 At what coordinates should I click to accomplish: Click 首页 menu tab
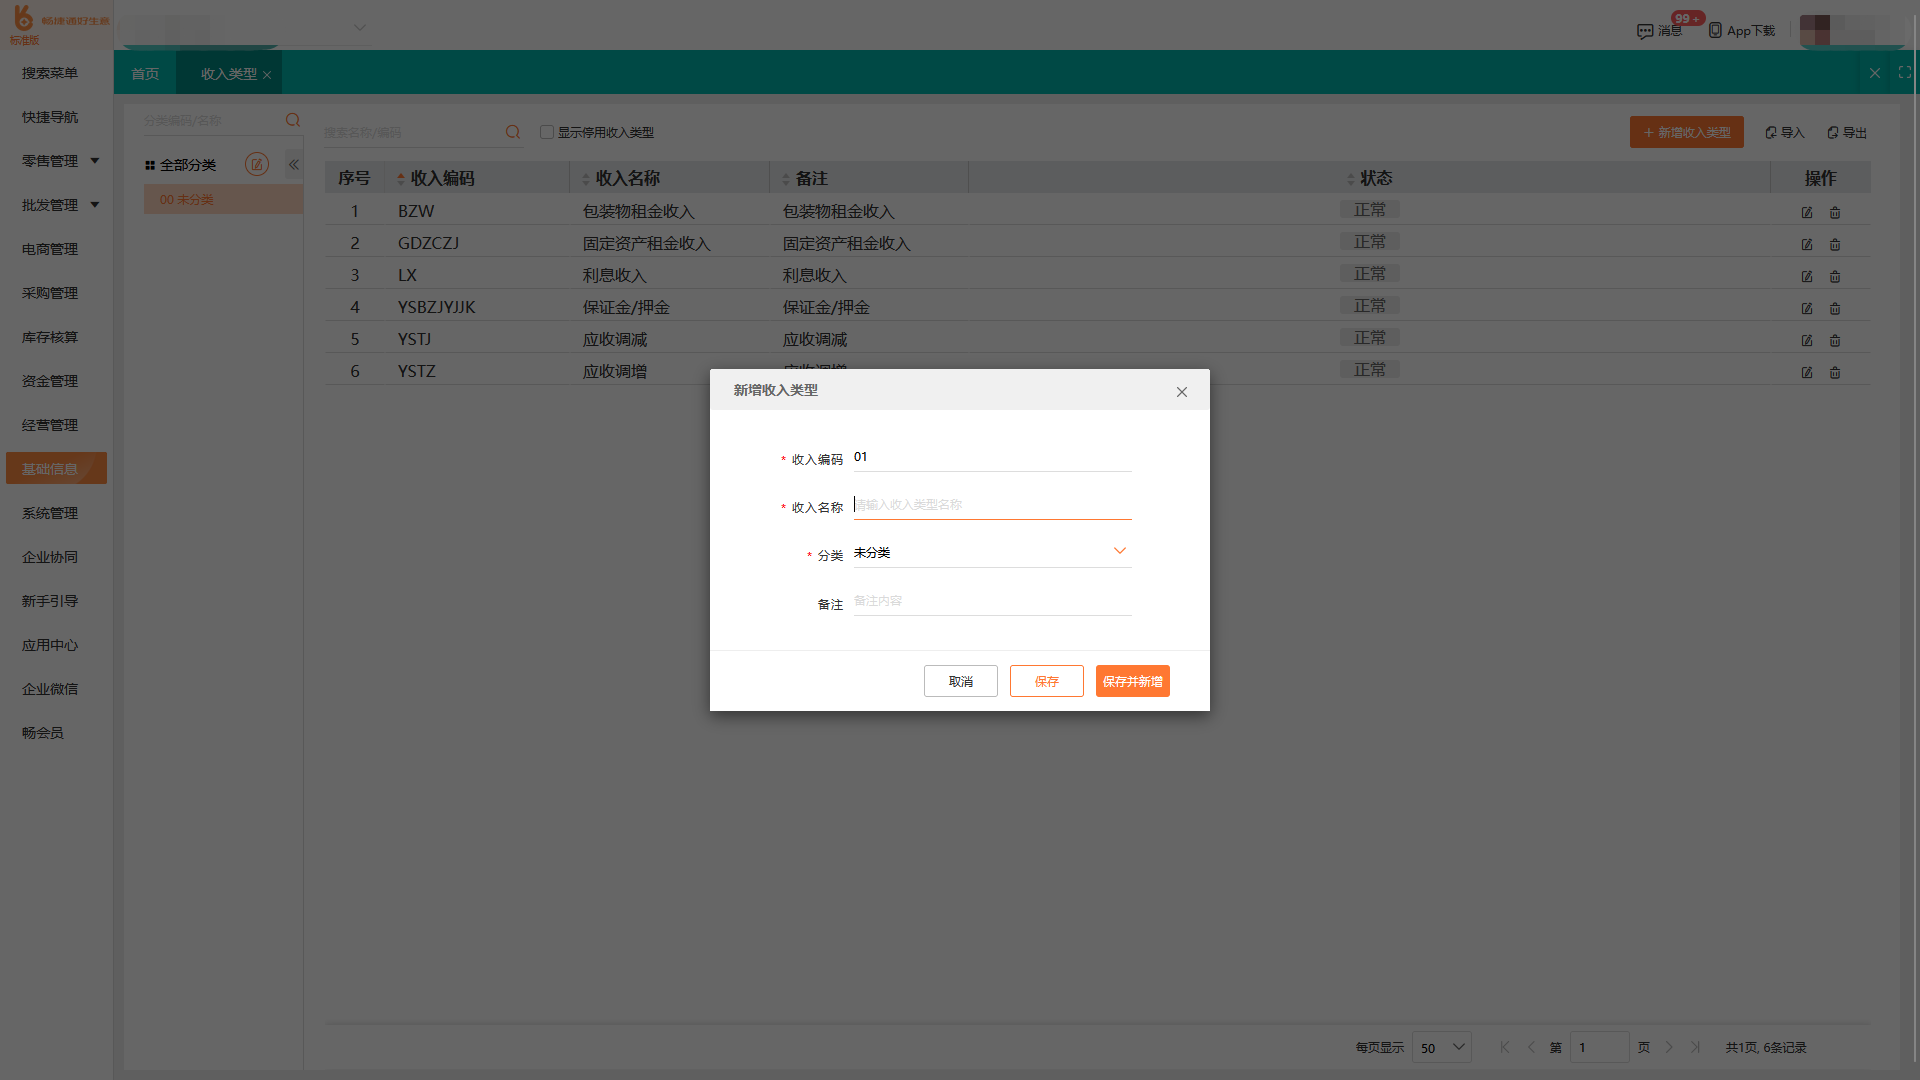pyautogui.click(x=145, y=73)
